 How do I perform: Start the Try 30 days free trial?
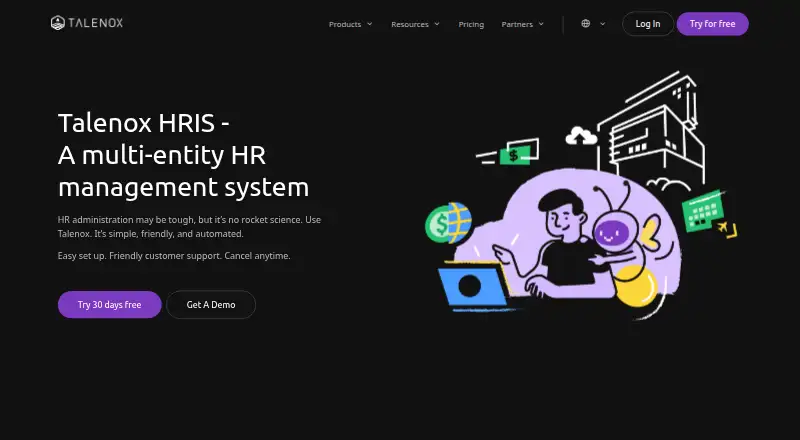pyautogui.click(x=110, y=305)
